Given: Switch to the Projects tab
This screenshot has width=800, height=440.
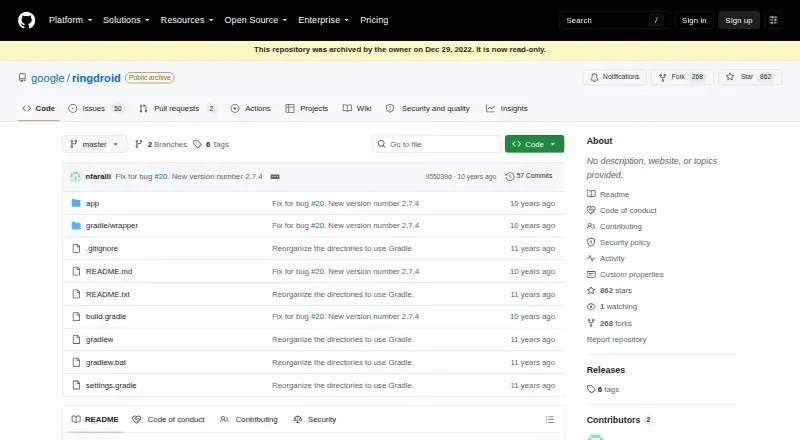Looking at the screenshot, I should coord(307,108).
